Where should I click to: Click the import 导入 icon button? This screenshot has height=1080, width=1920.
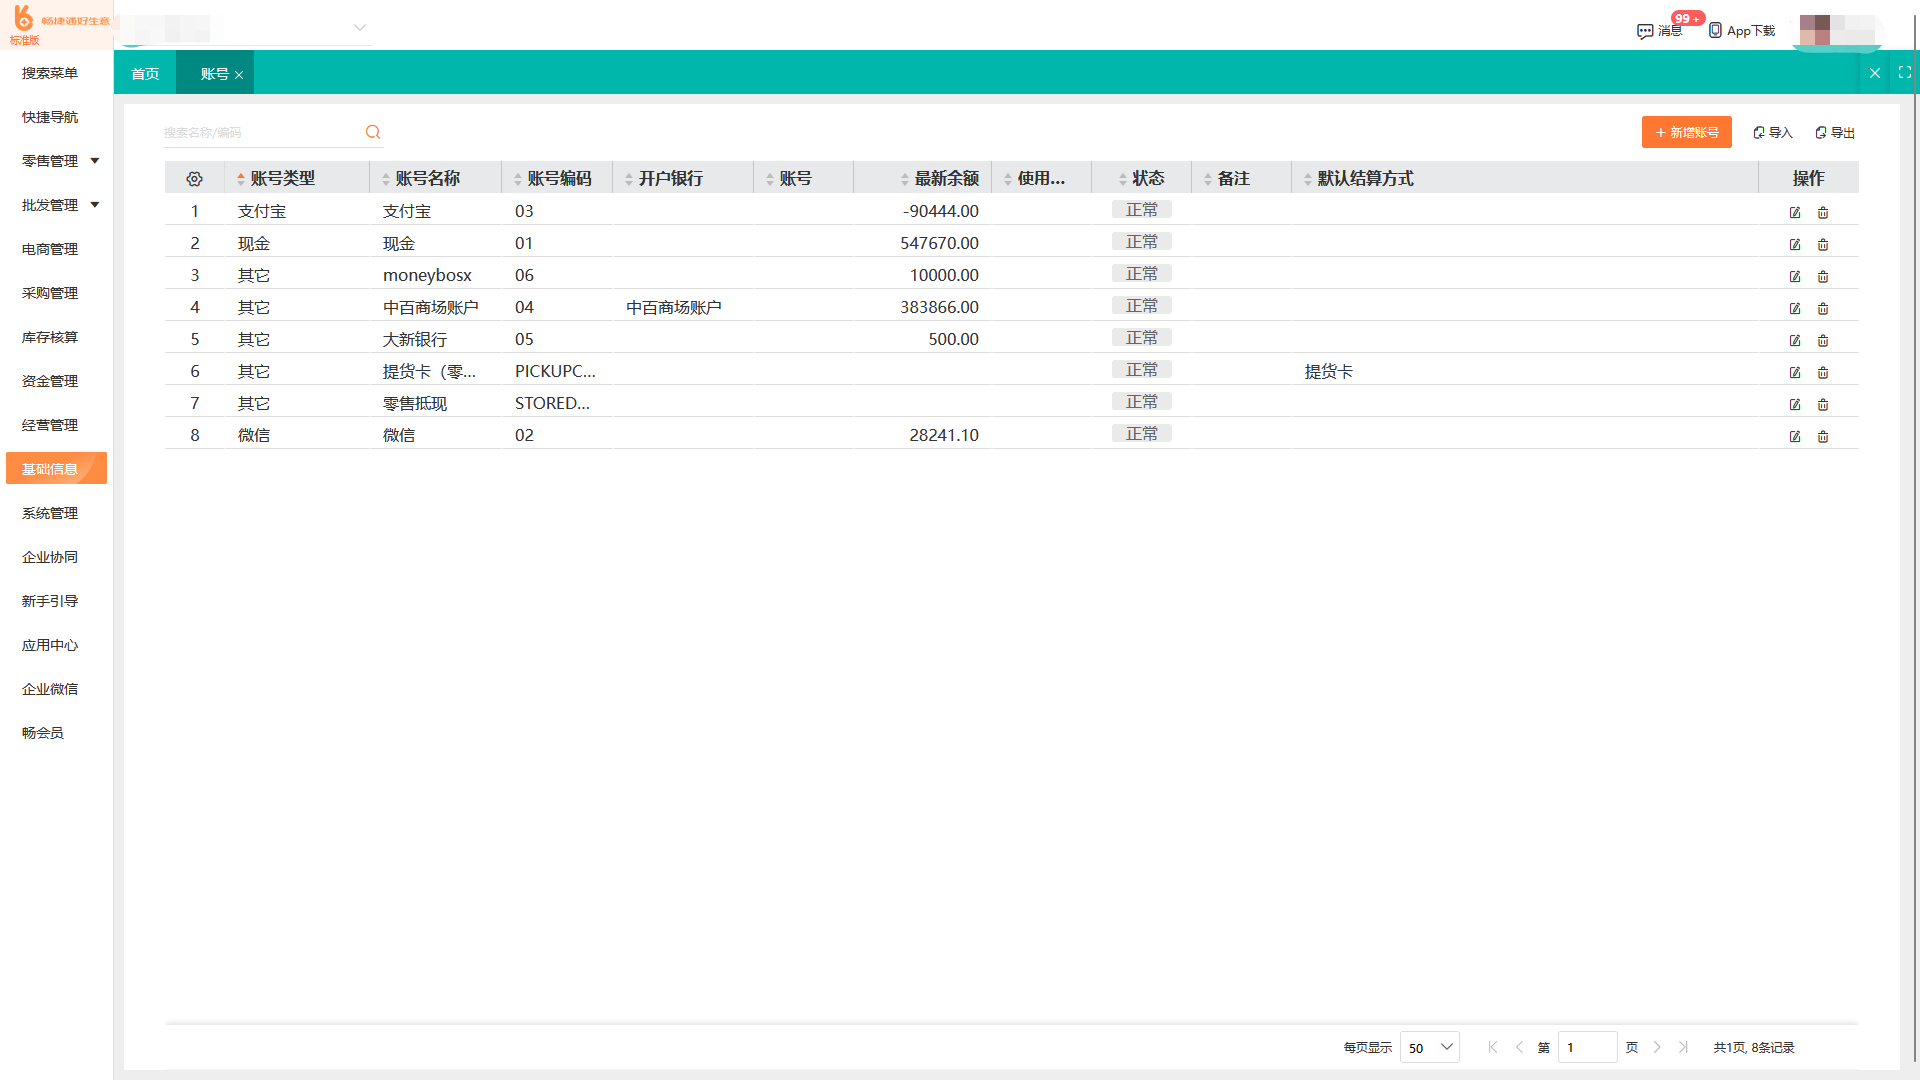(x=1774, y=131)
